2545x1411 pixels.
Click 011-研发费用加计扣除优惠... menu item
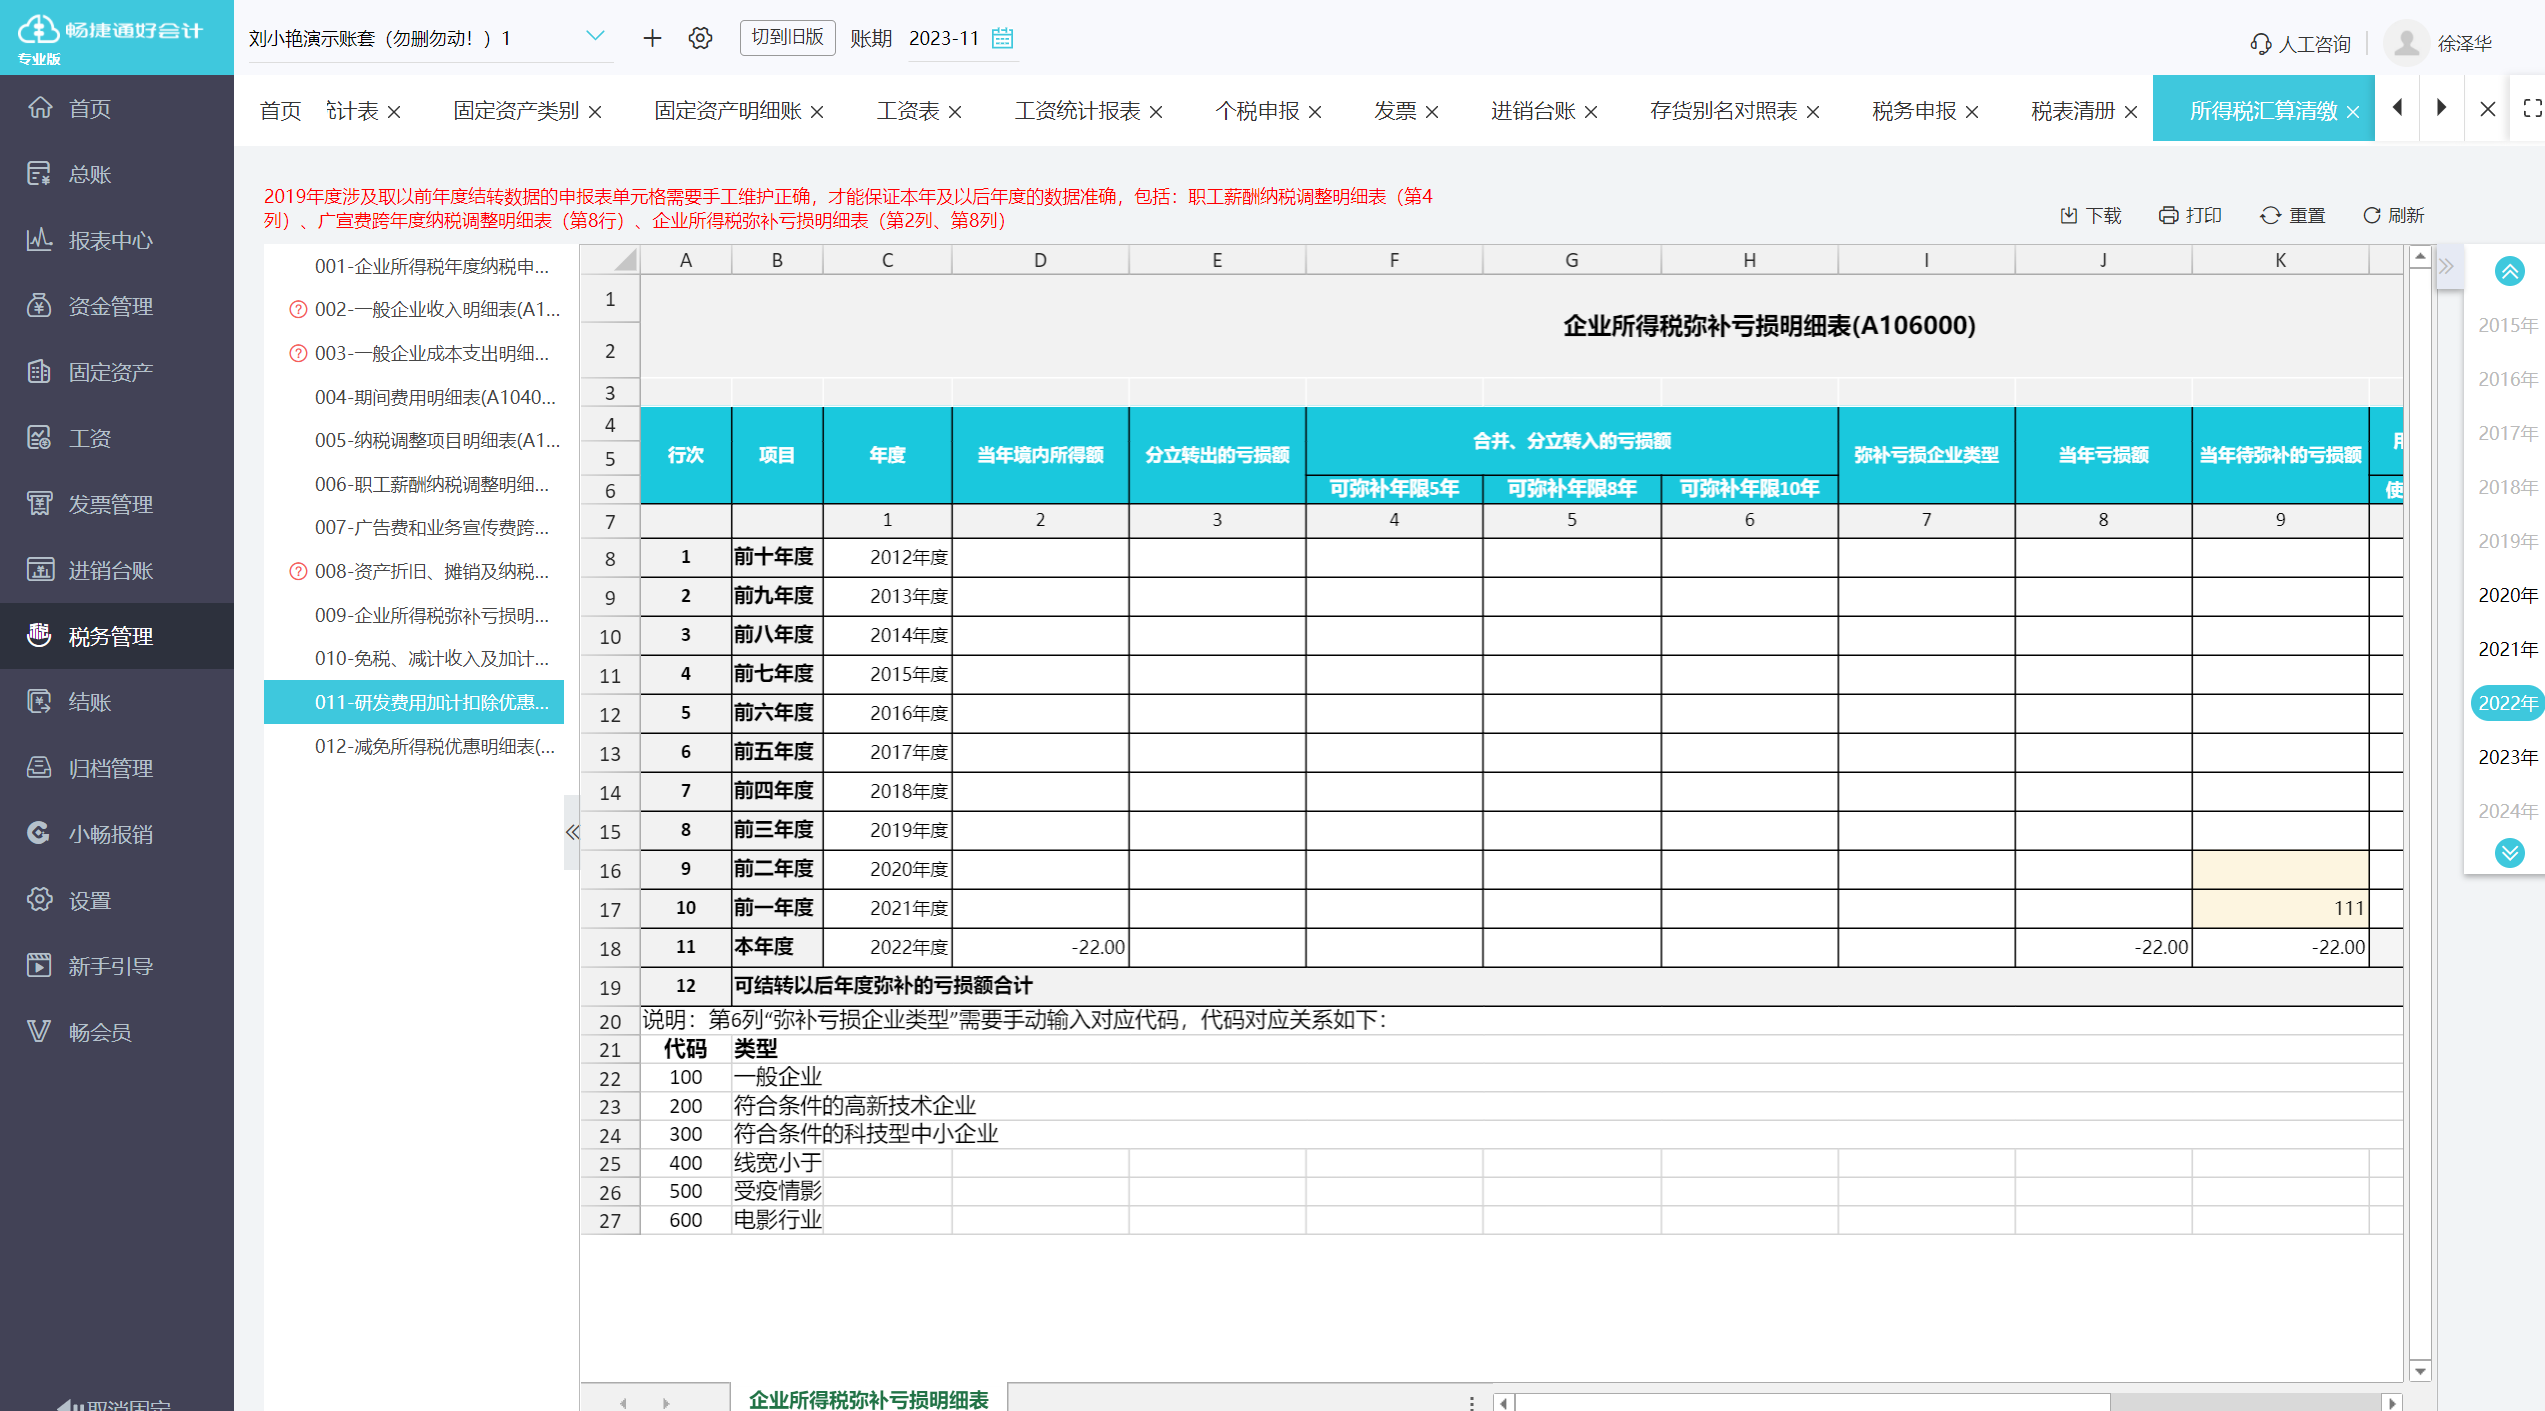tap(433, 700)
